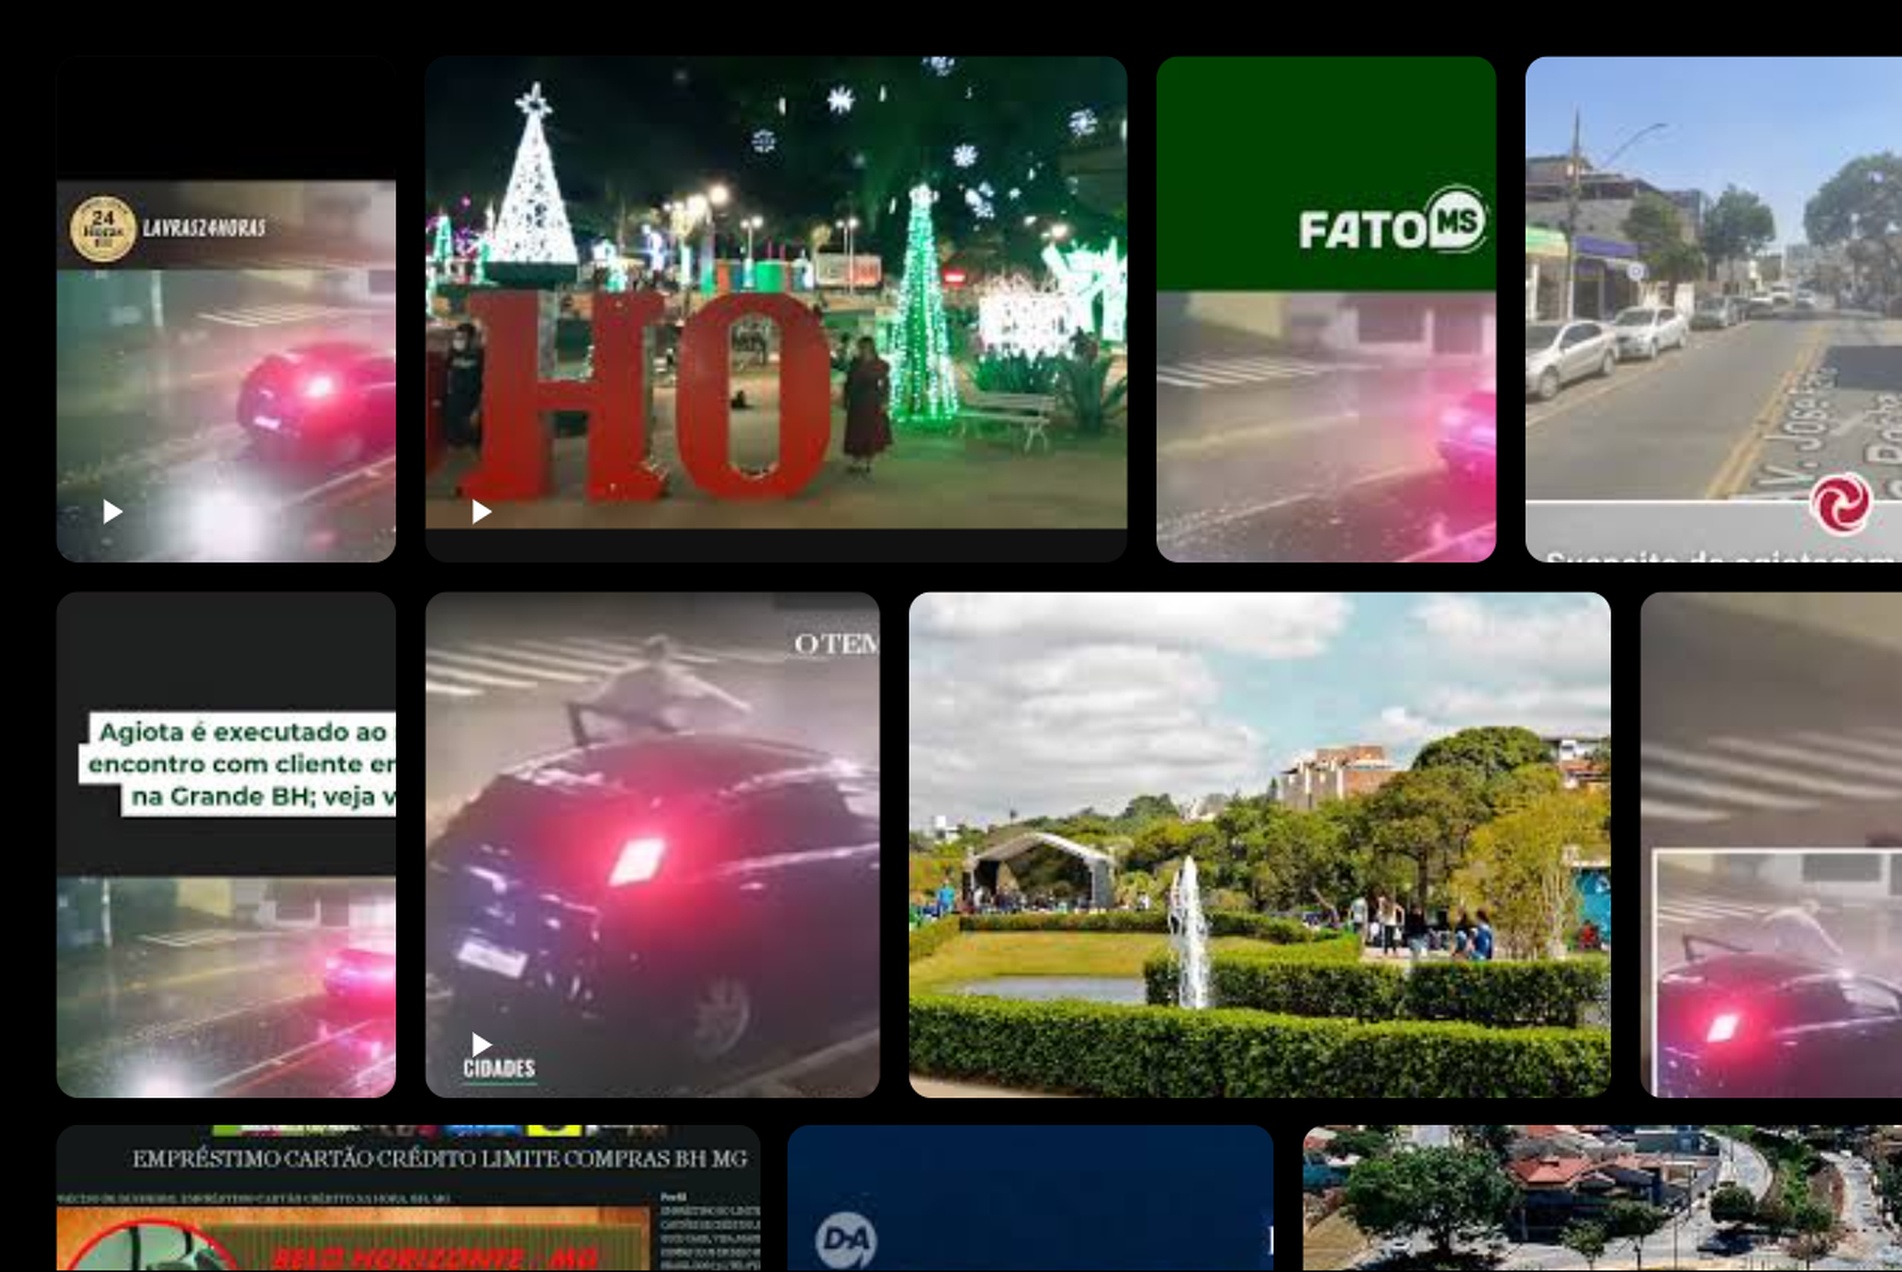Screen dimensions: 1902x1272
Task: Open the 'Agiota é executado' headline
Action: click(x=240, y=764)
